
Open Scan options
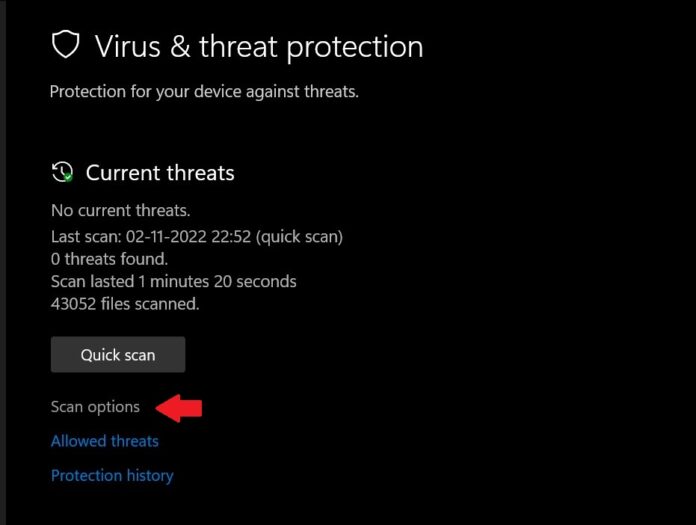pos(95,407)
